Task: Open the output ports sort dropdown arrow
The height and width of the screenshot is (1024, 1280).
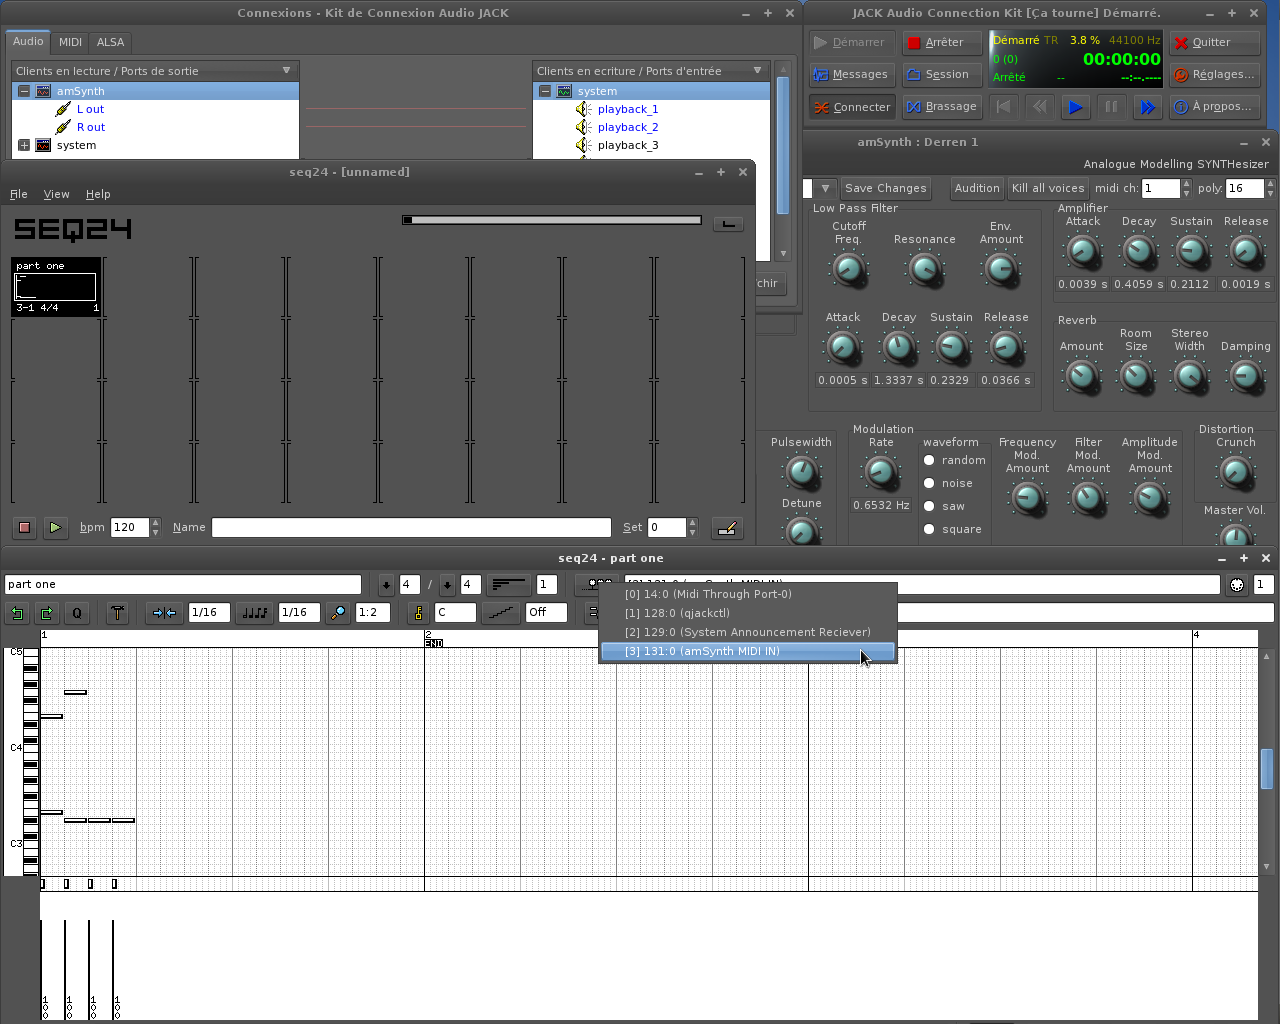Action: (286, 71)
